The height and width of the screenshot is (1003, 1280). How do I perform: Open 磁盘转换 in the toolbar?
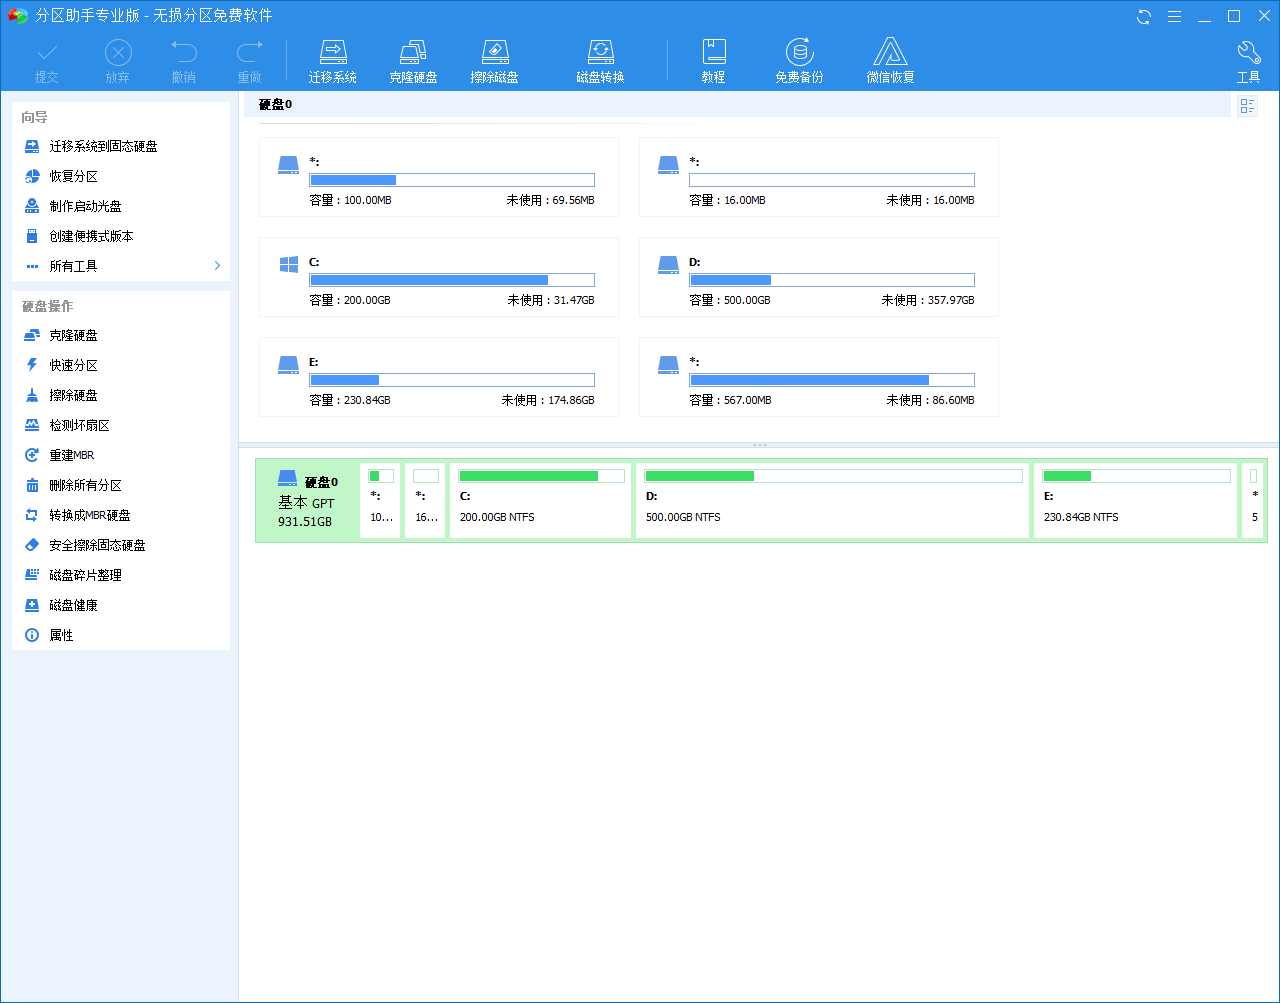600,61
